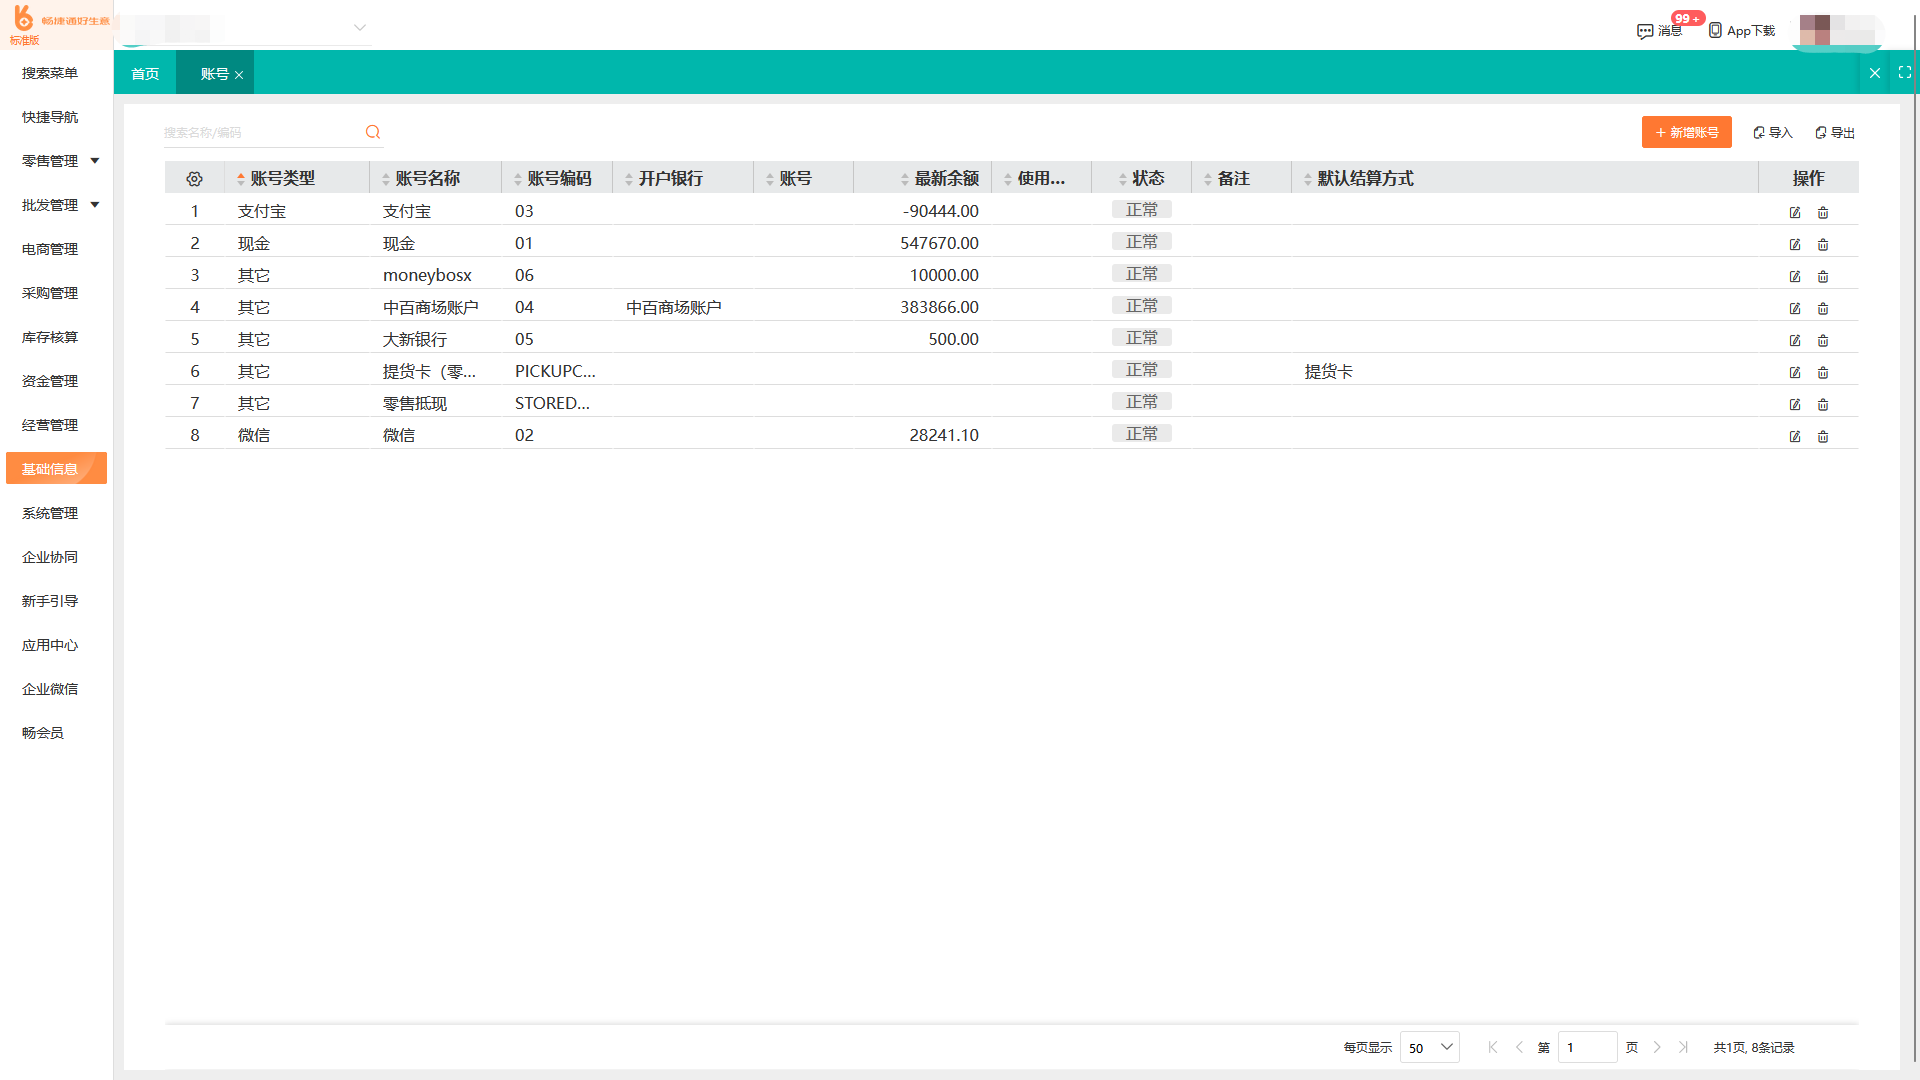1920x1080 pixels.
Task: Click the import 导入 icon
Action: coord(1774,132)
